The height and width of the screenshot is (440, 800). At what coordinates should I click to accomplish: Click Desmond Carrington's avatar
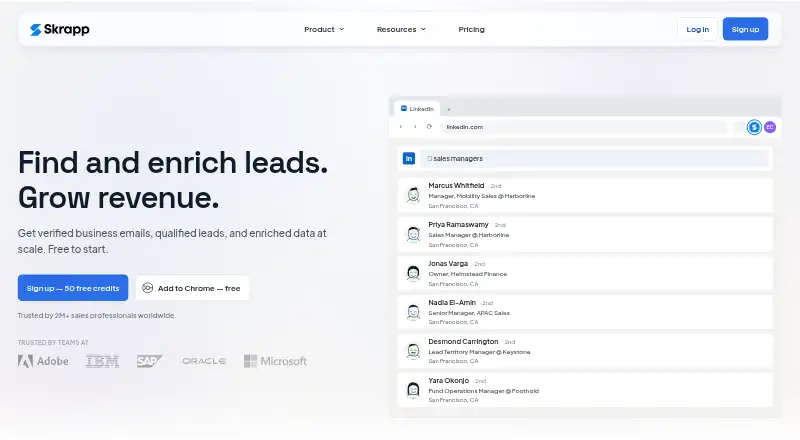(x=413, y=351)
